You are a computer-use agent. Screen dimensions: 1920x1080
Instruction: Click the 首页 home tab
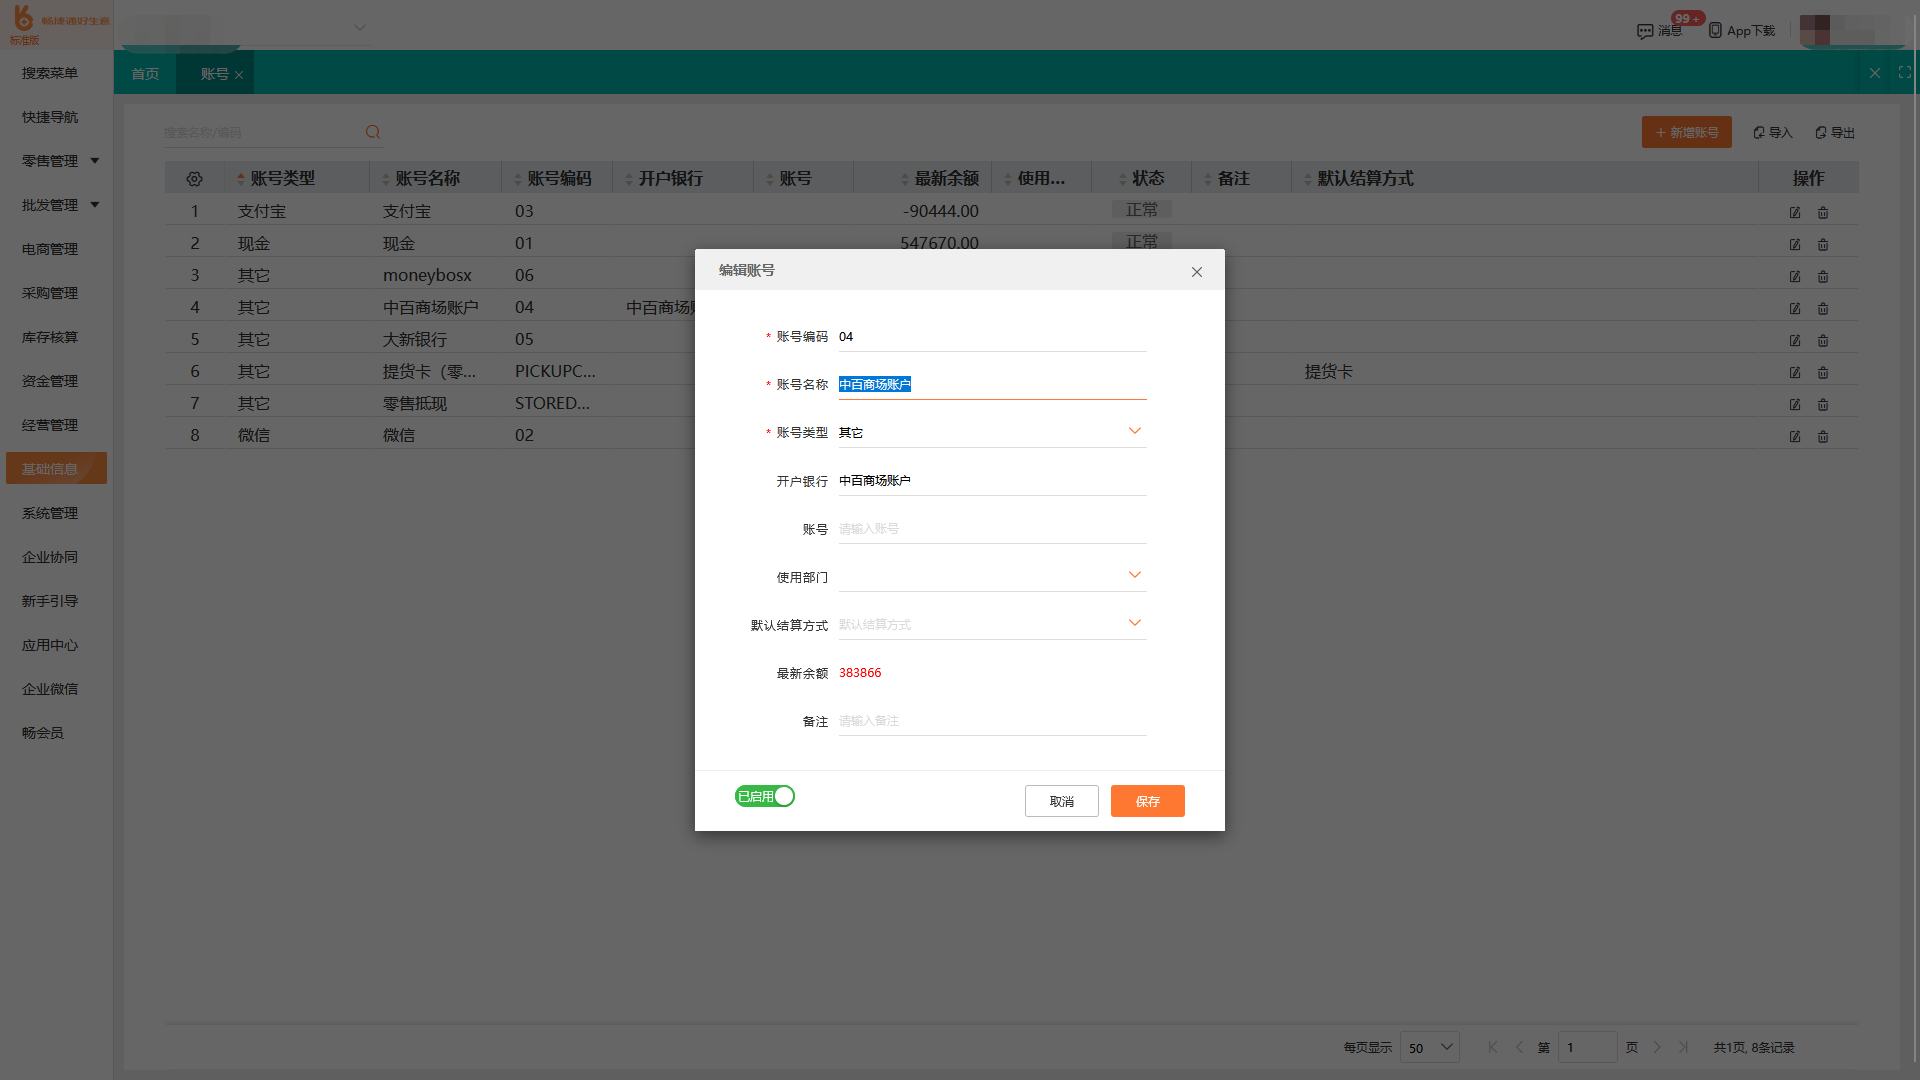click(145, 73)
